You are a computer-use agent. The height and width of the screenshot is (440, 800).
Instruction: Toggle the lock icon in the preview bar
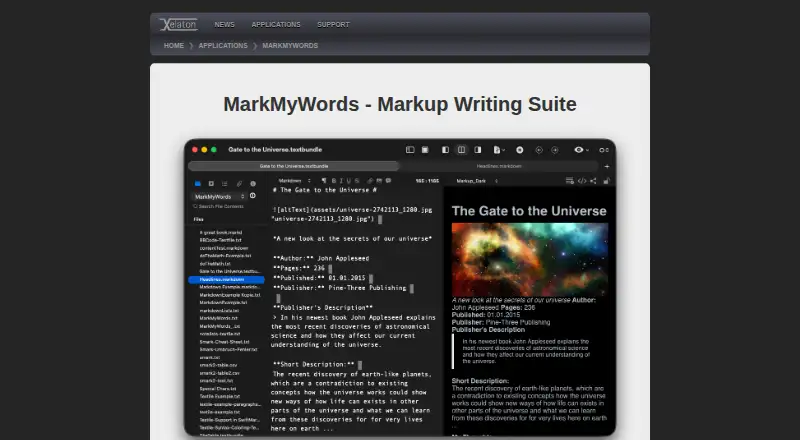[607, 181]
